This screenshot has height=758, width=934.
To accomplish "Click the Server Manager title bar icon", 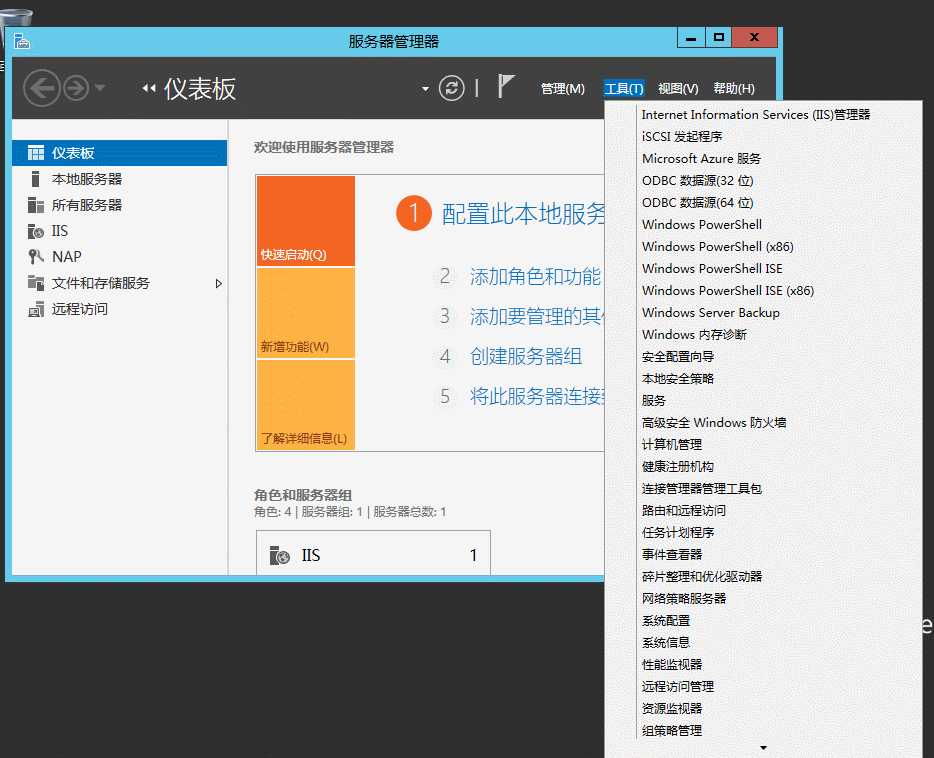I will (22, 41).
